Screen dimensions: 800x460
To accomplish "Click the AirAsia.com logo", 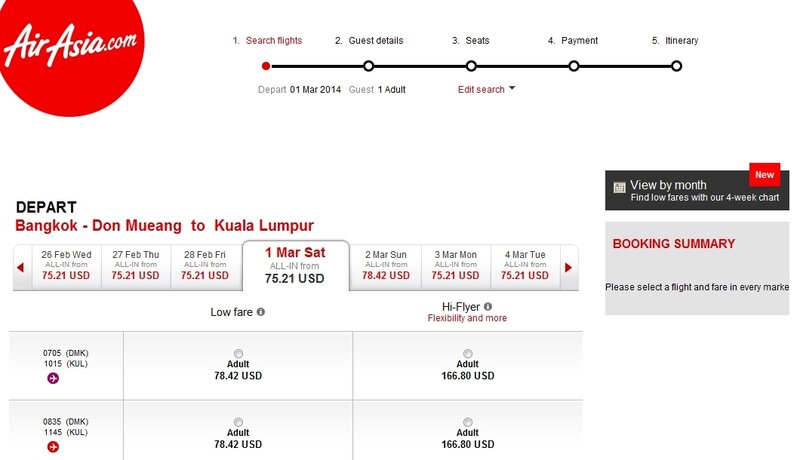I will click(x=68, y=47).
